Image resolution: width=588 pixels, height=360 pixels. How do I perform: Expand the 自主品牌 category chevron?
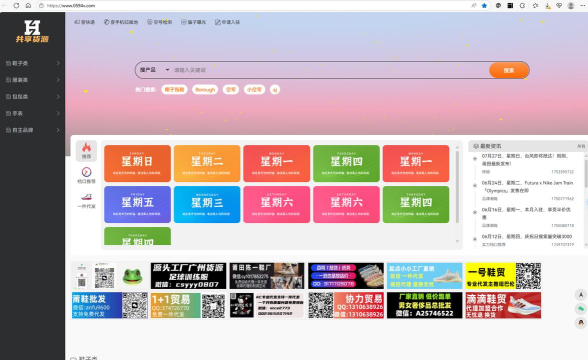click(x=58, y=130)
